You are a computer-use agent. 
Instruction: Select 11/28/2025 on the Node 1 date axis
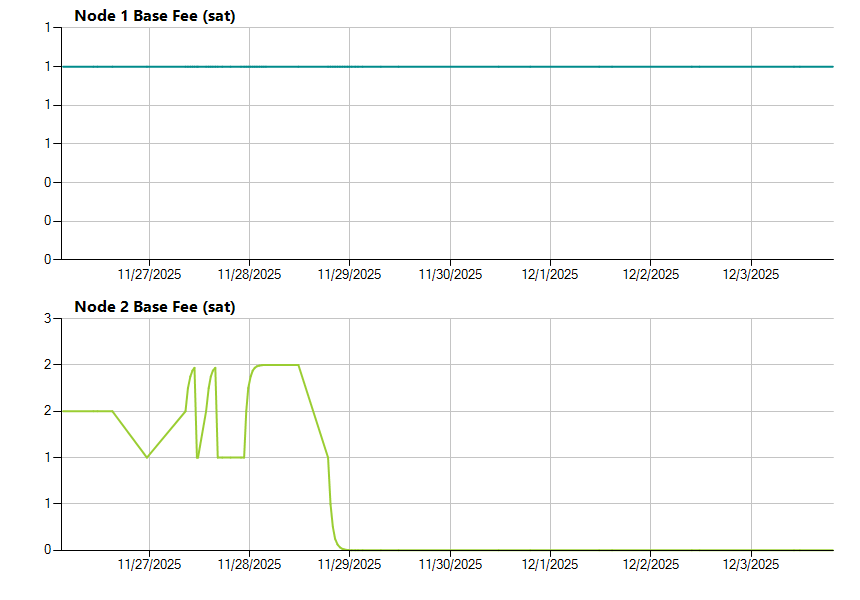click(249, 274)
